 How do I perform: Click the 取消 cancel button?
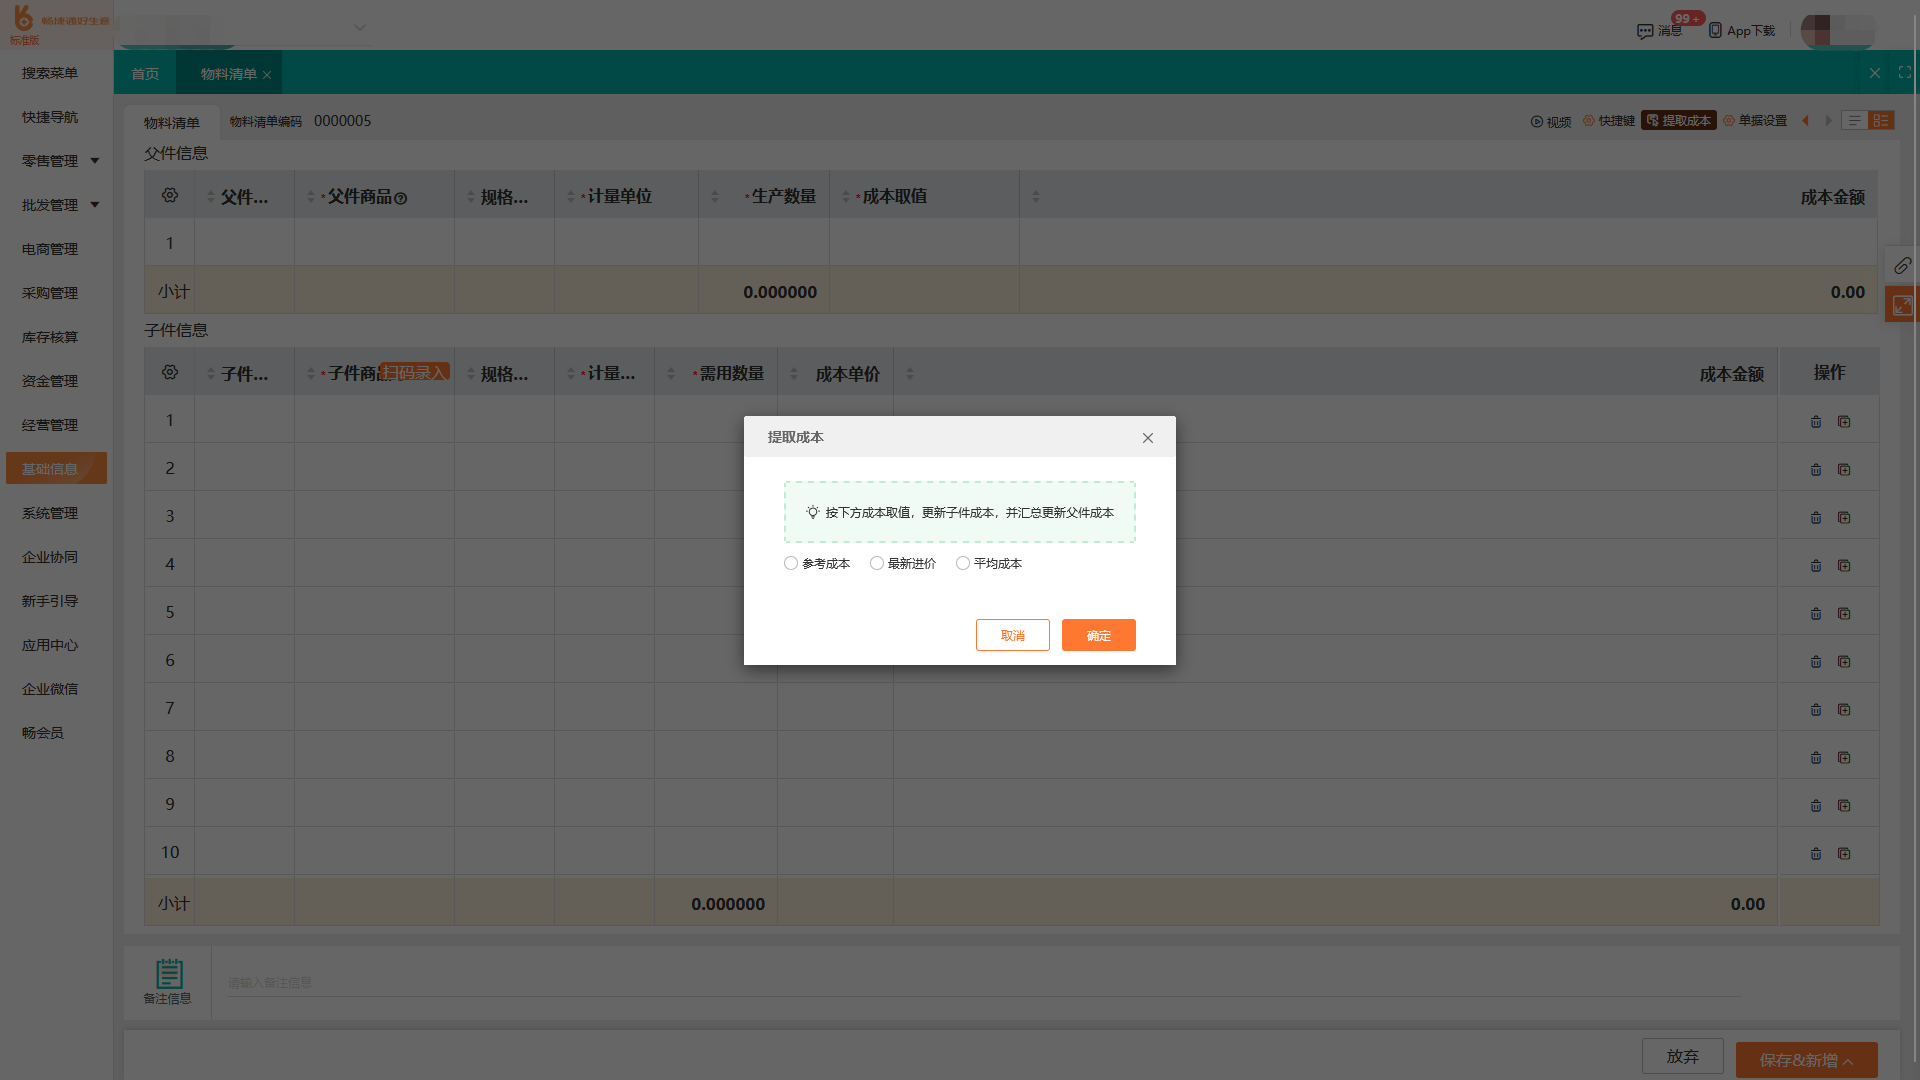click(1013, 634)
